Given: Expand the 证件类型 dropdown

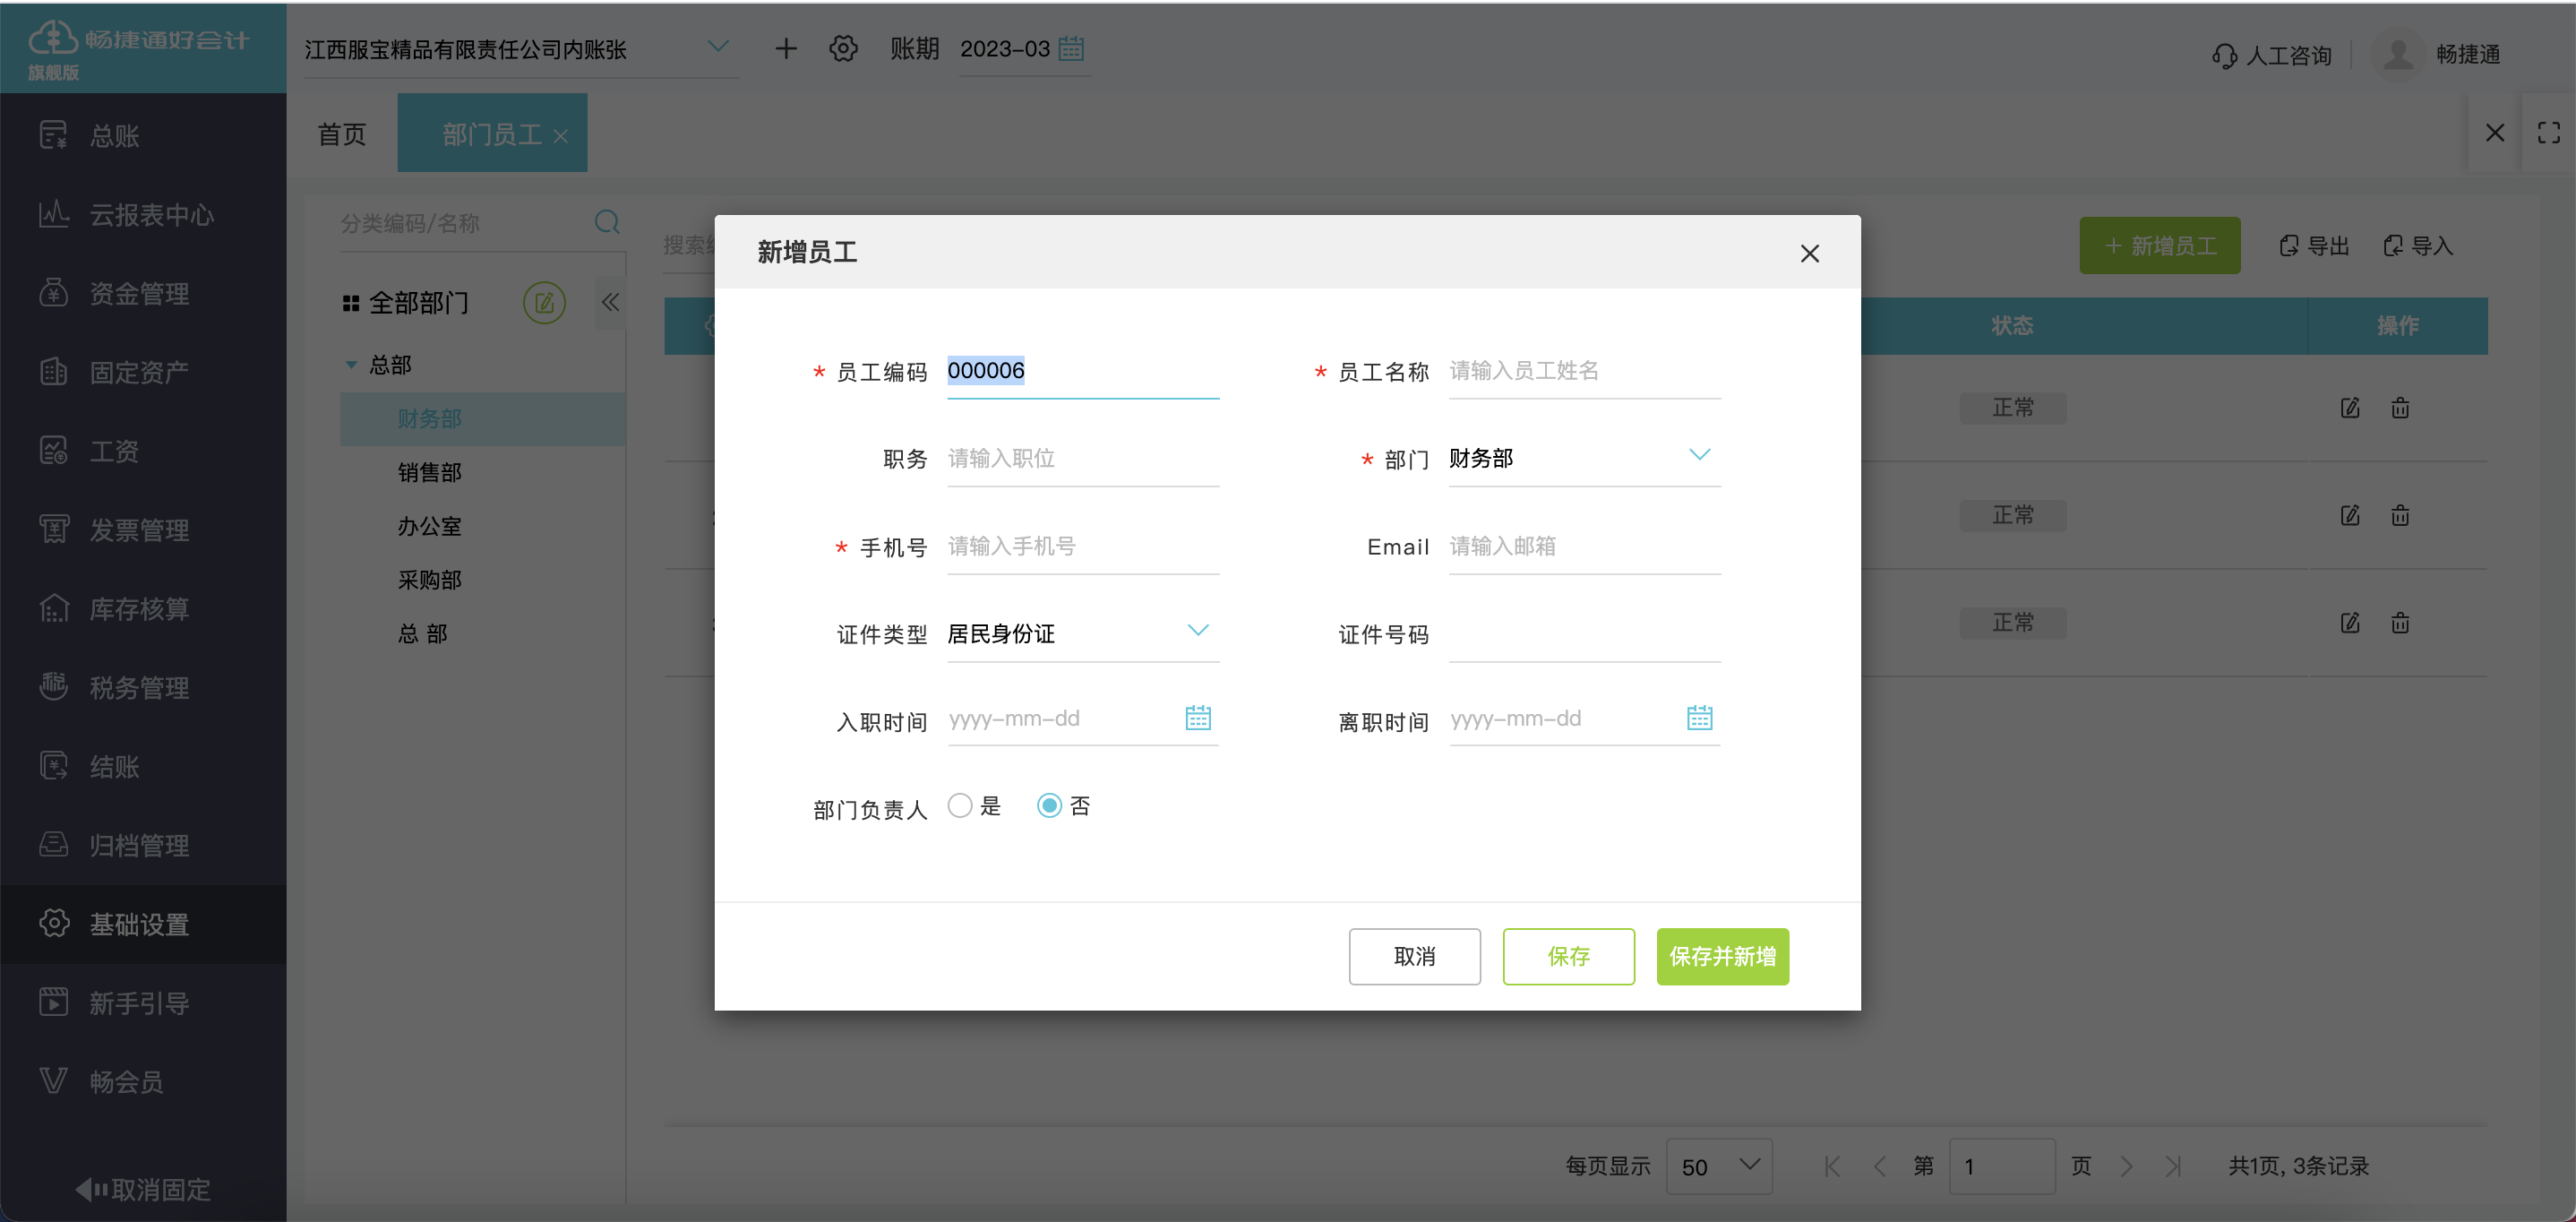Looking at the screenshot, I should click(x=1199, y=633).
